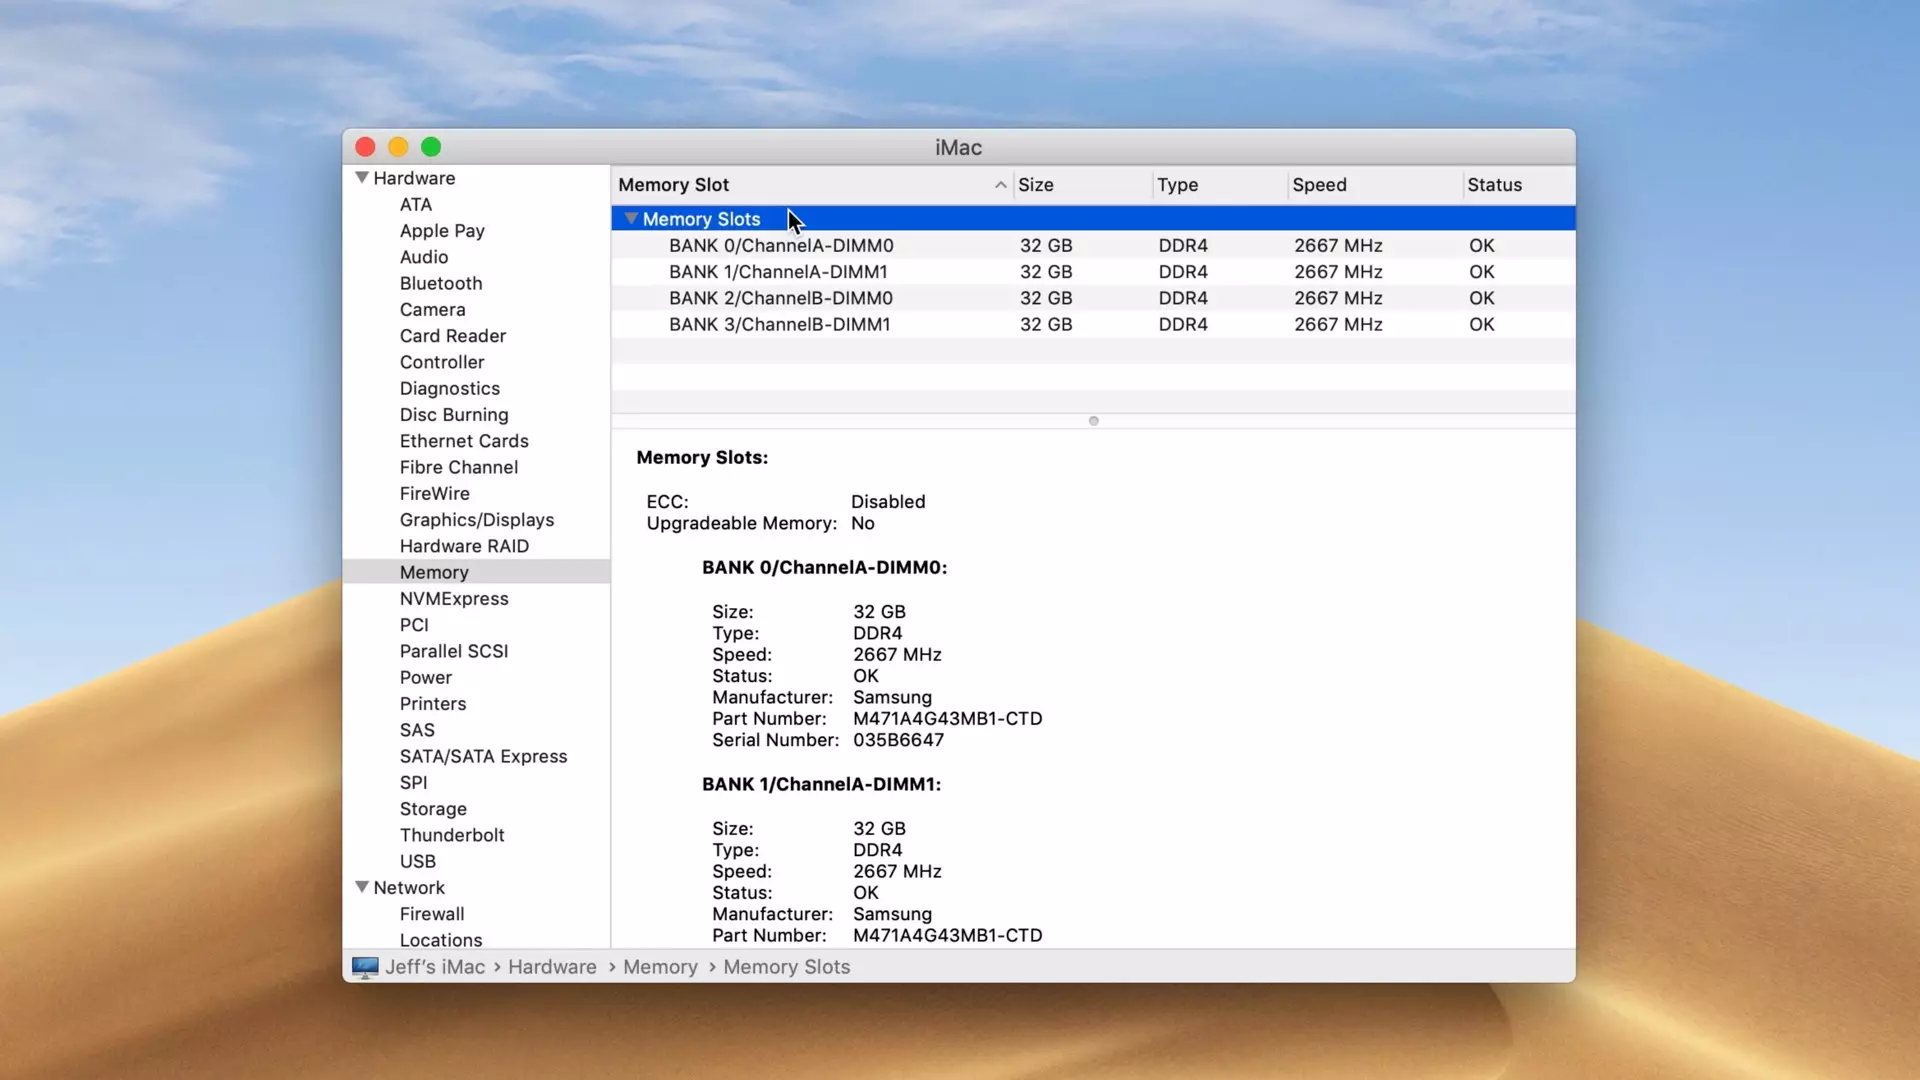
Task: Select NVMExpress from sidebar list
Action: click(x=452, y=597)
